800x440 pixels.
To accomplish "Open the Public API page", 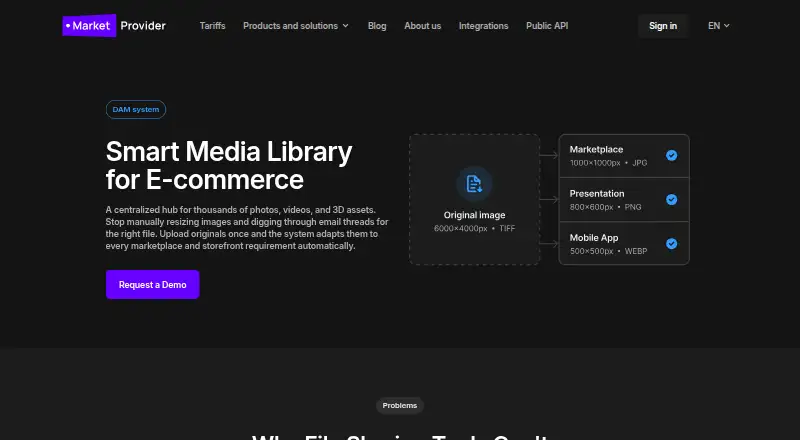I will click(547, 26).
